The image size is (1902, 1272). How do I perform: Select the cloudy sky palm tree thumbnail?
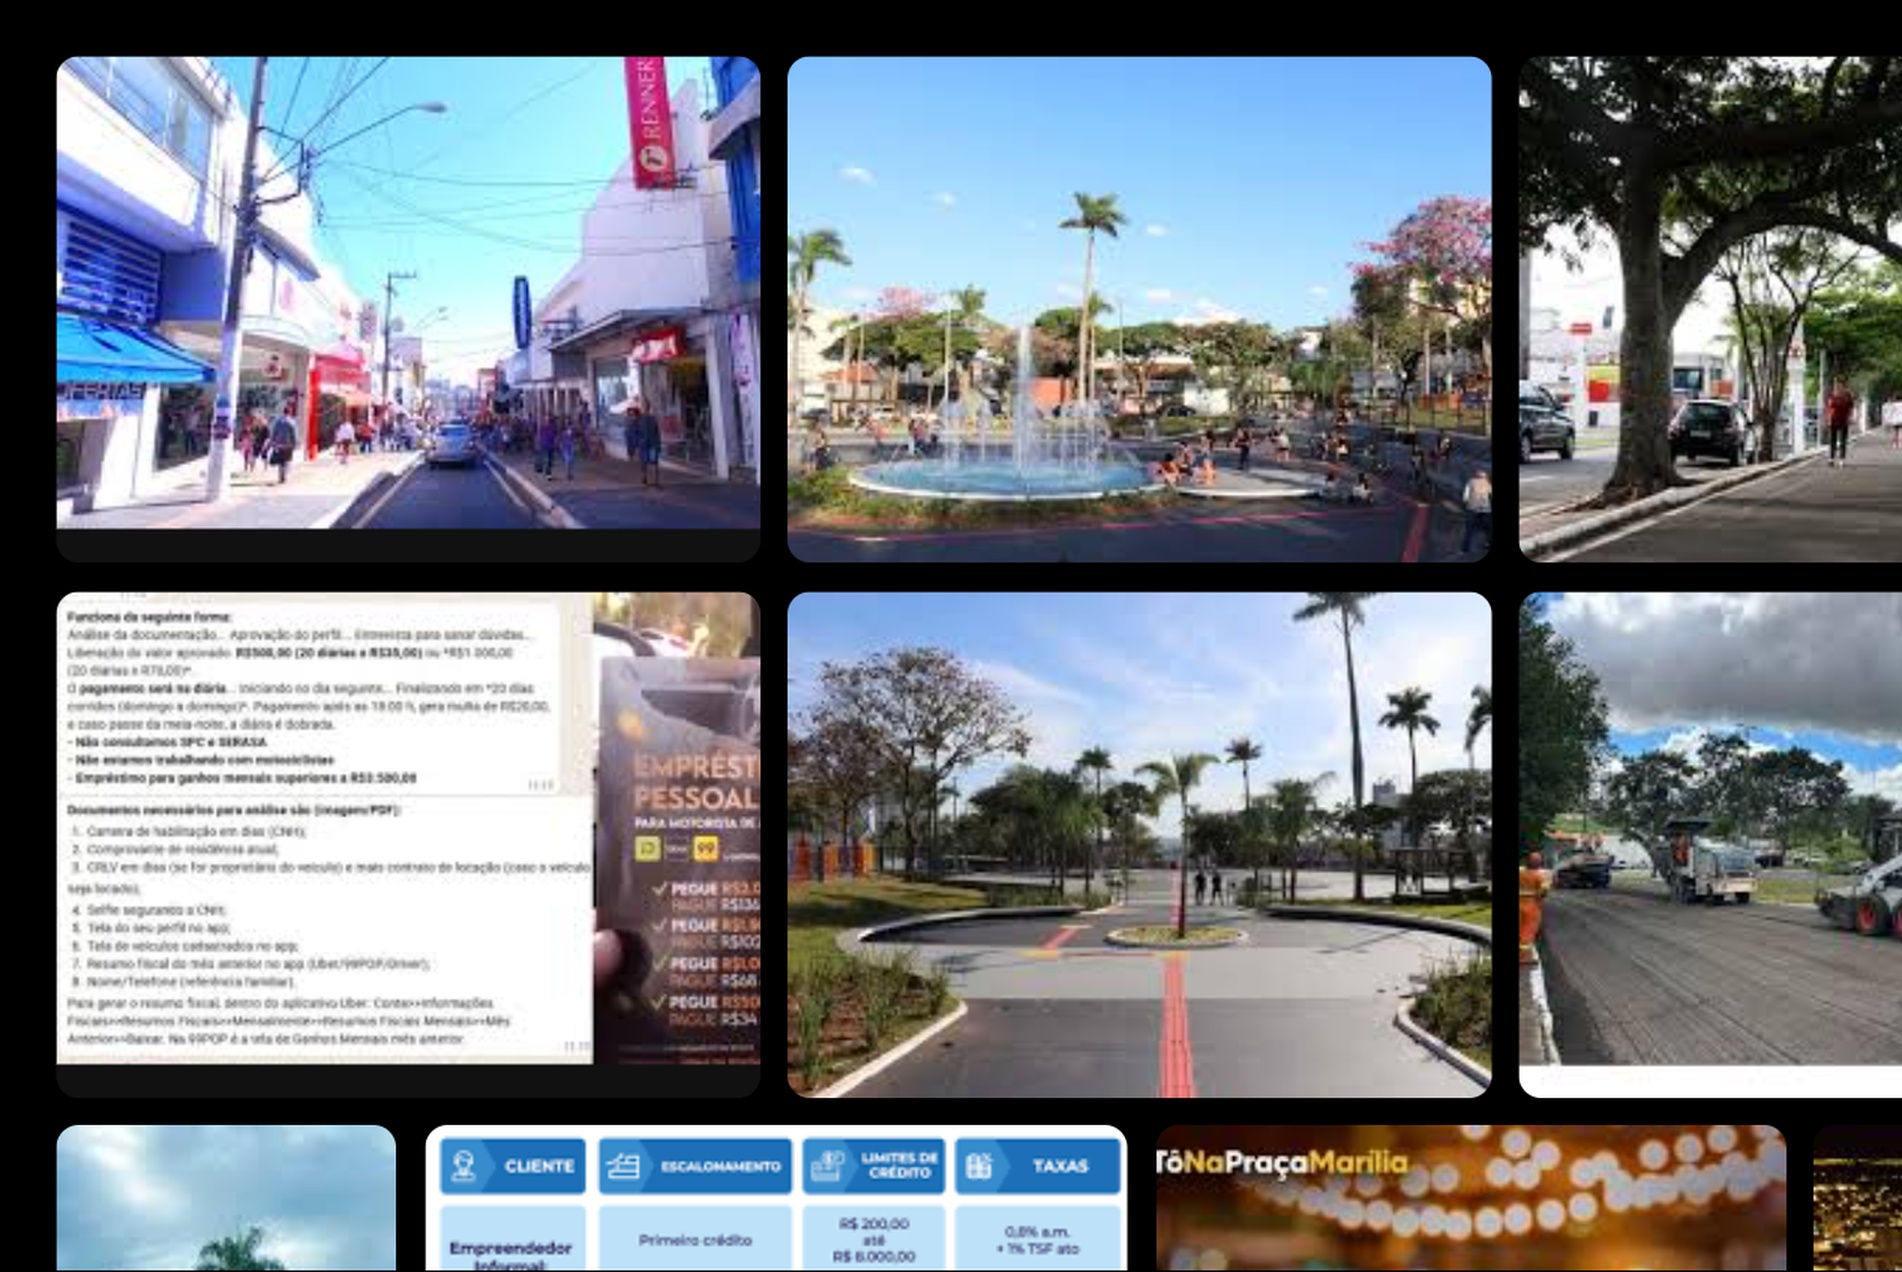pyautogui.click(x=226, y=1198)
